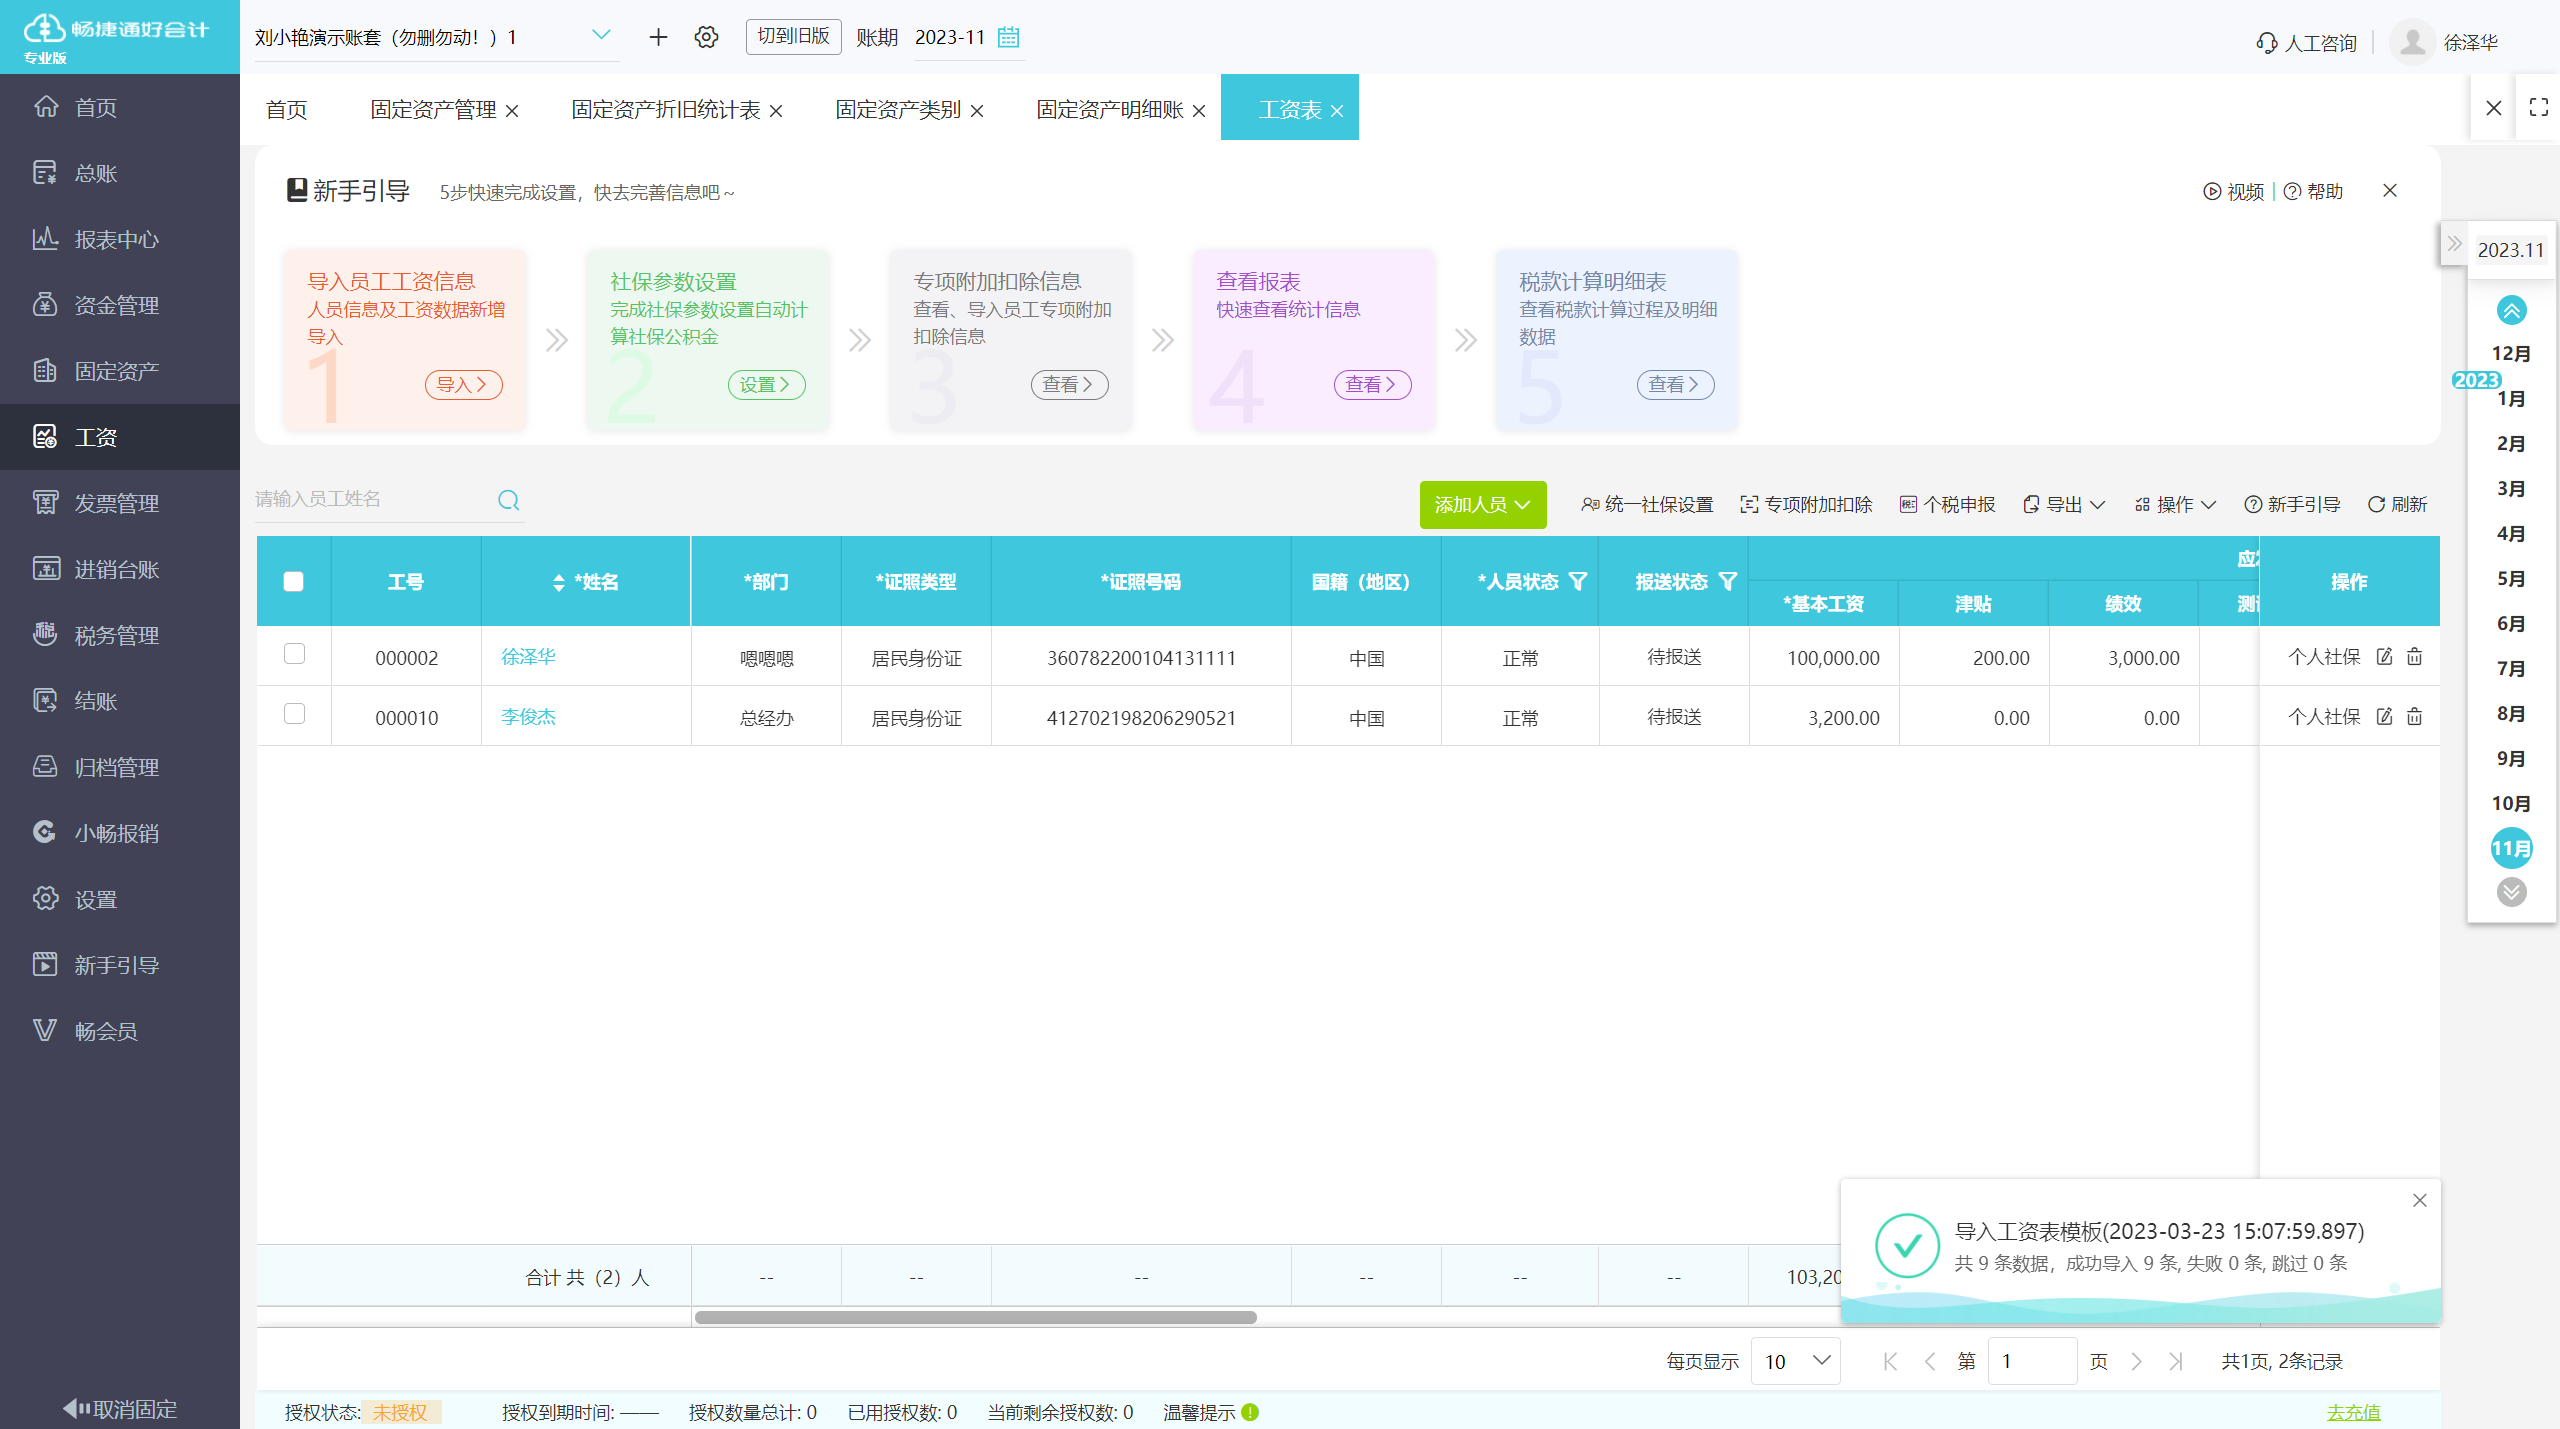Viewport: 2560px width, 1429px height.
Task: Toggle checkbox for employee 李俊杰
Action: click(x=295, y=714)
